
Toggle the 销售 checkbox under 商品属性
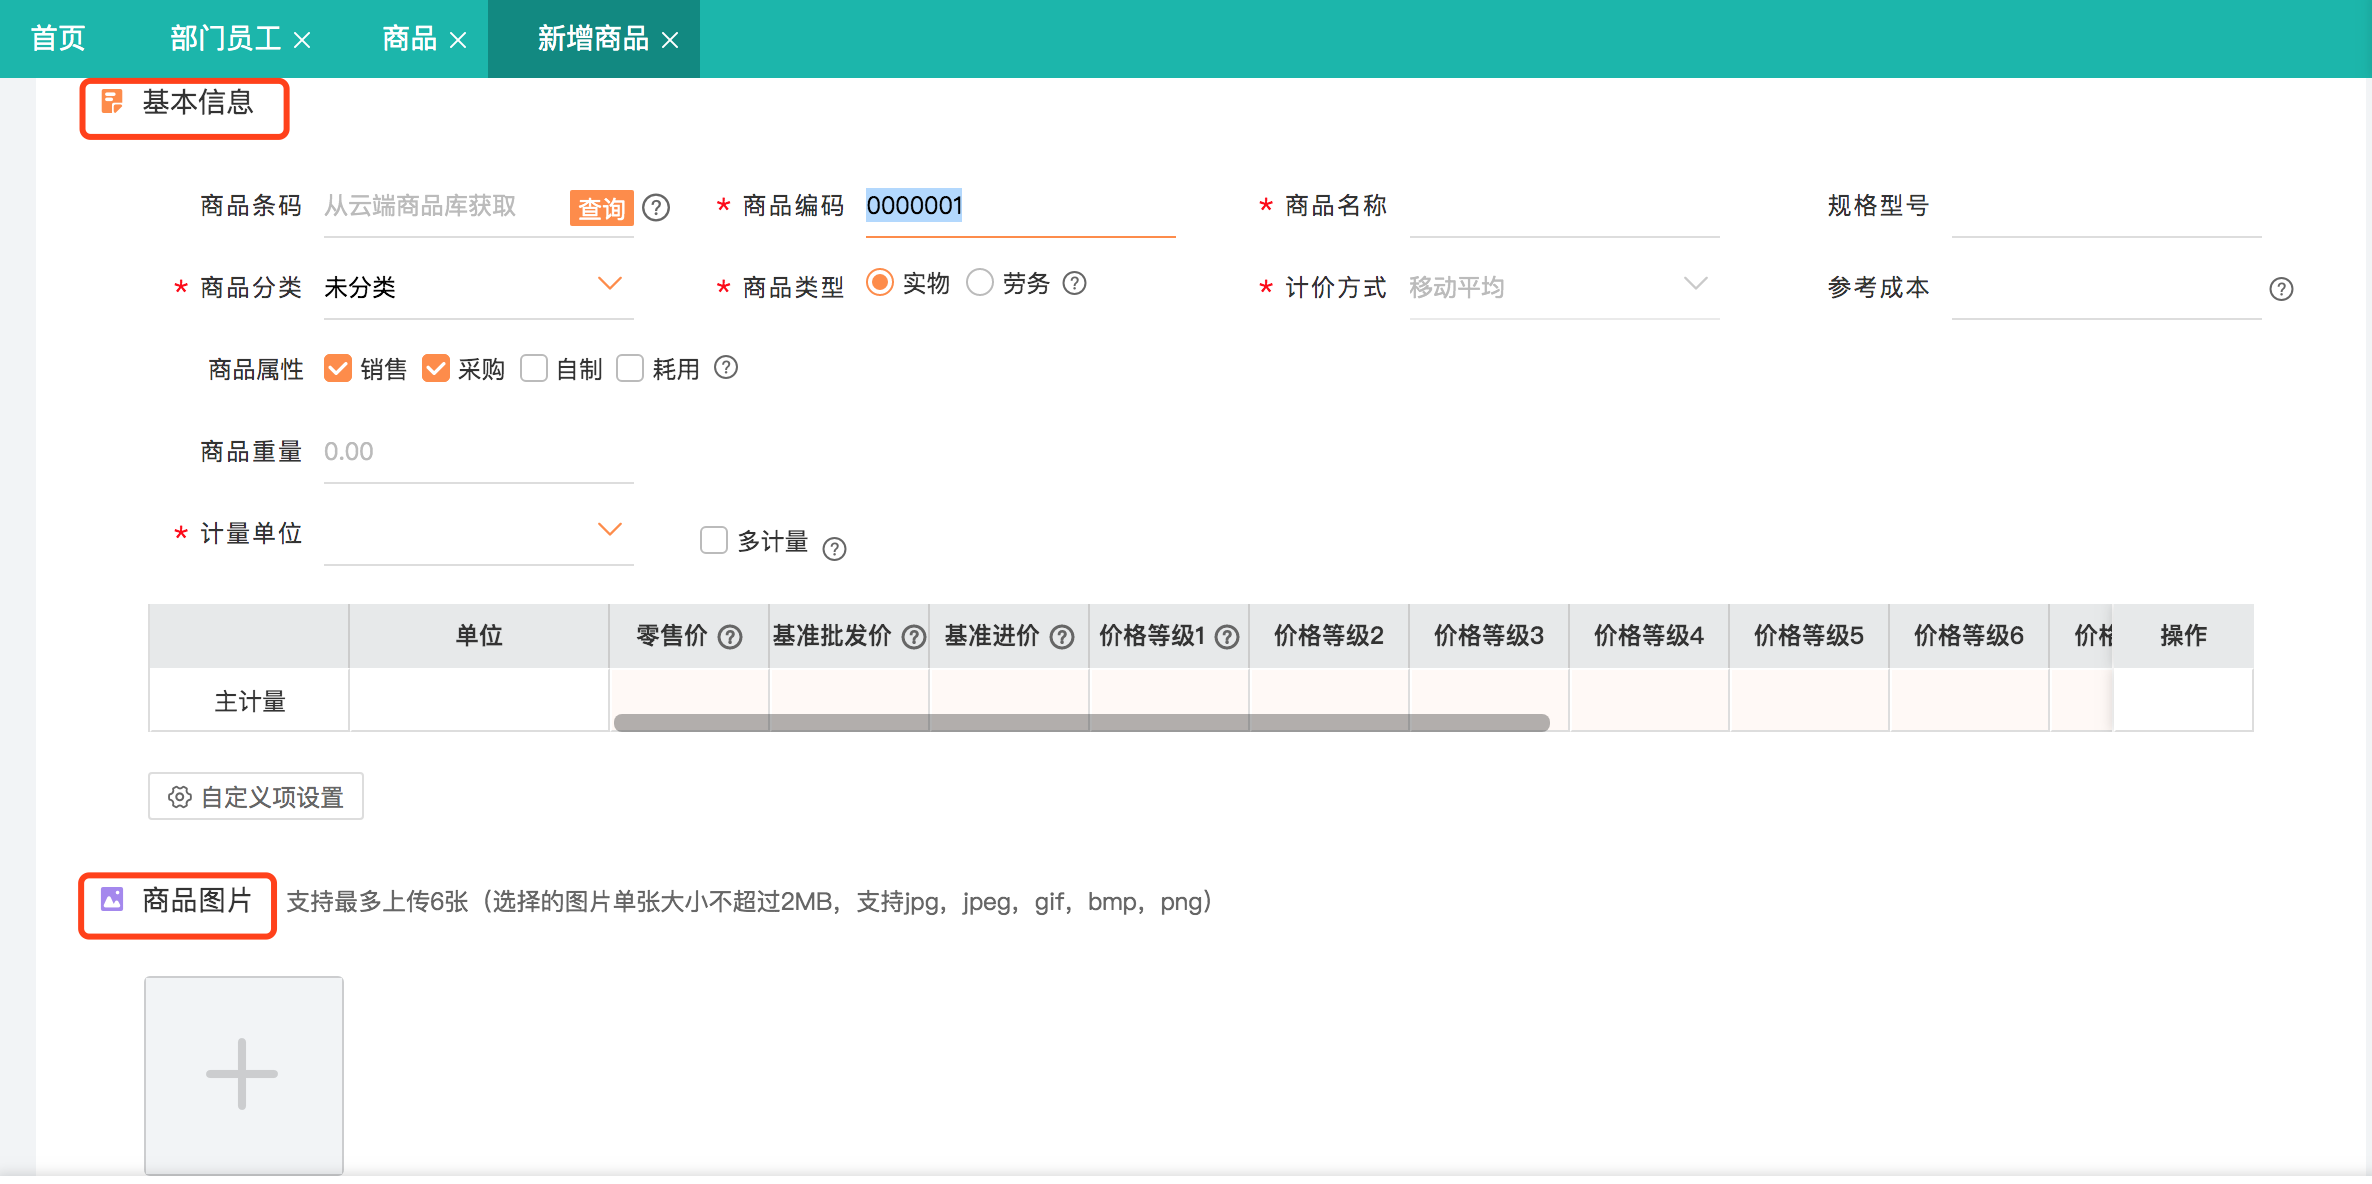pyautogui.click(x=337, y=366)
